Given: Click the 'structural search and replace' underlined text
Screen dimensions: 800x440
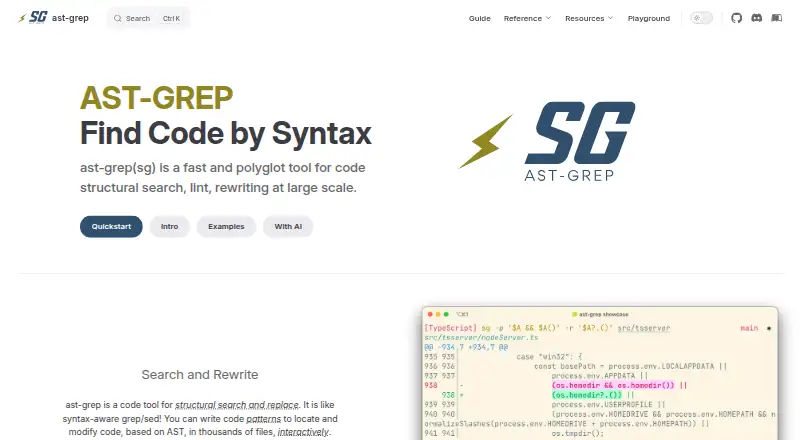Looking at the screenshot, I should pyautogui.click(x=237, y=405).
